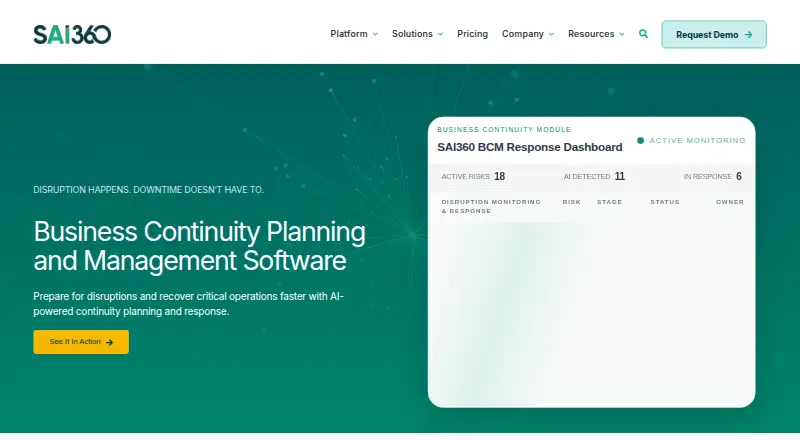The width and height of the screenshot is (800, 440).
Task: Expand the Resources menu chevron
Action: [621, 34]
